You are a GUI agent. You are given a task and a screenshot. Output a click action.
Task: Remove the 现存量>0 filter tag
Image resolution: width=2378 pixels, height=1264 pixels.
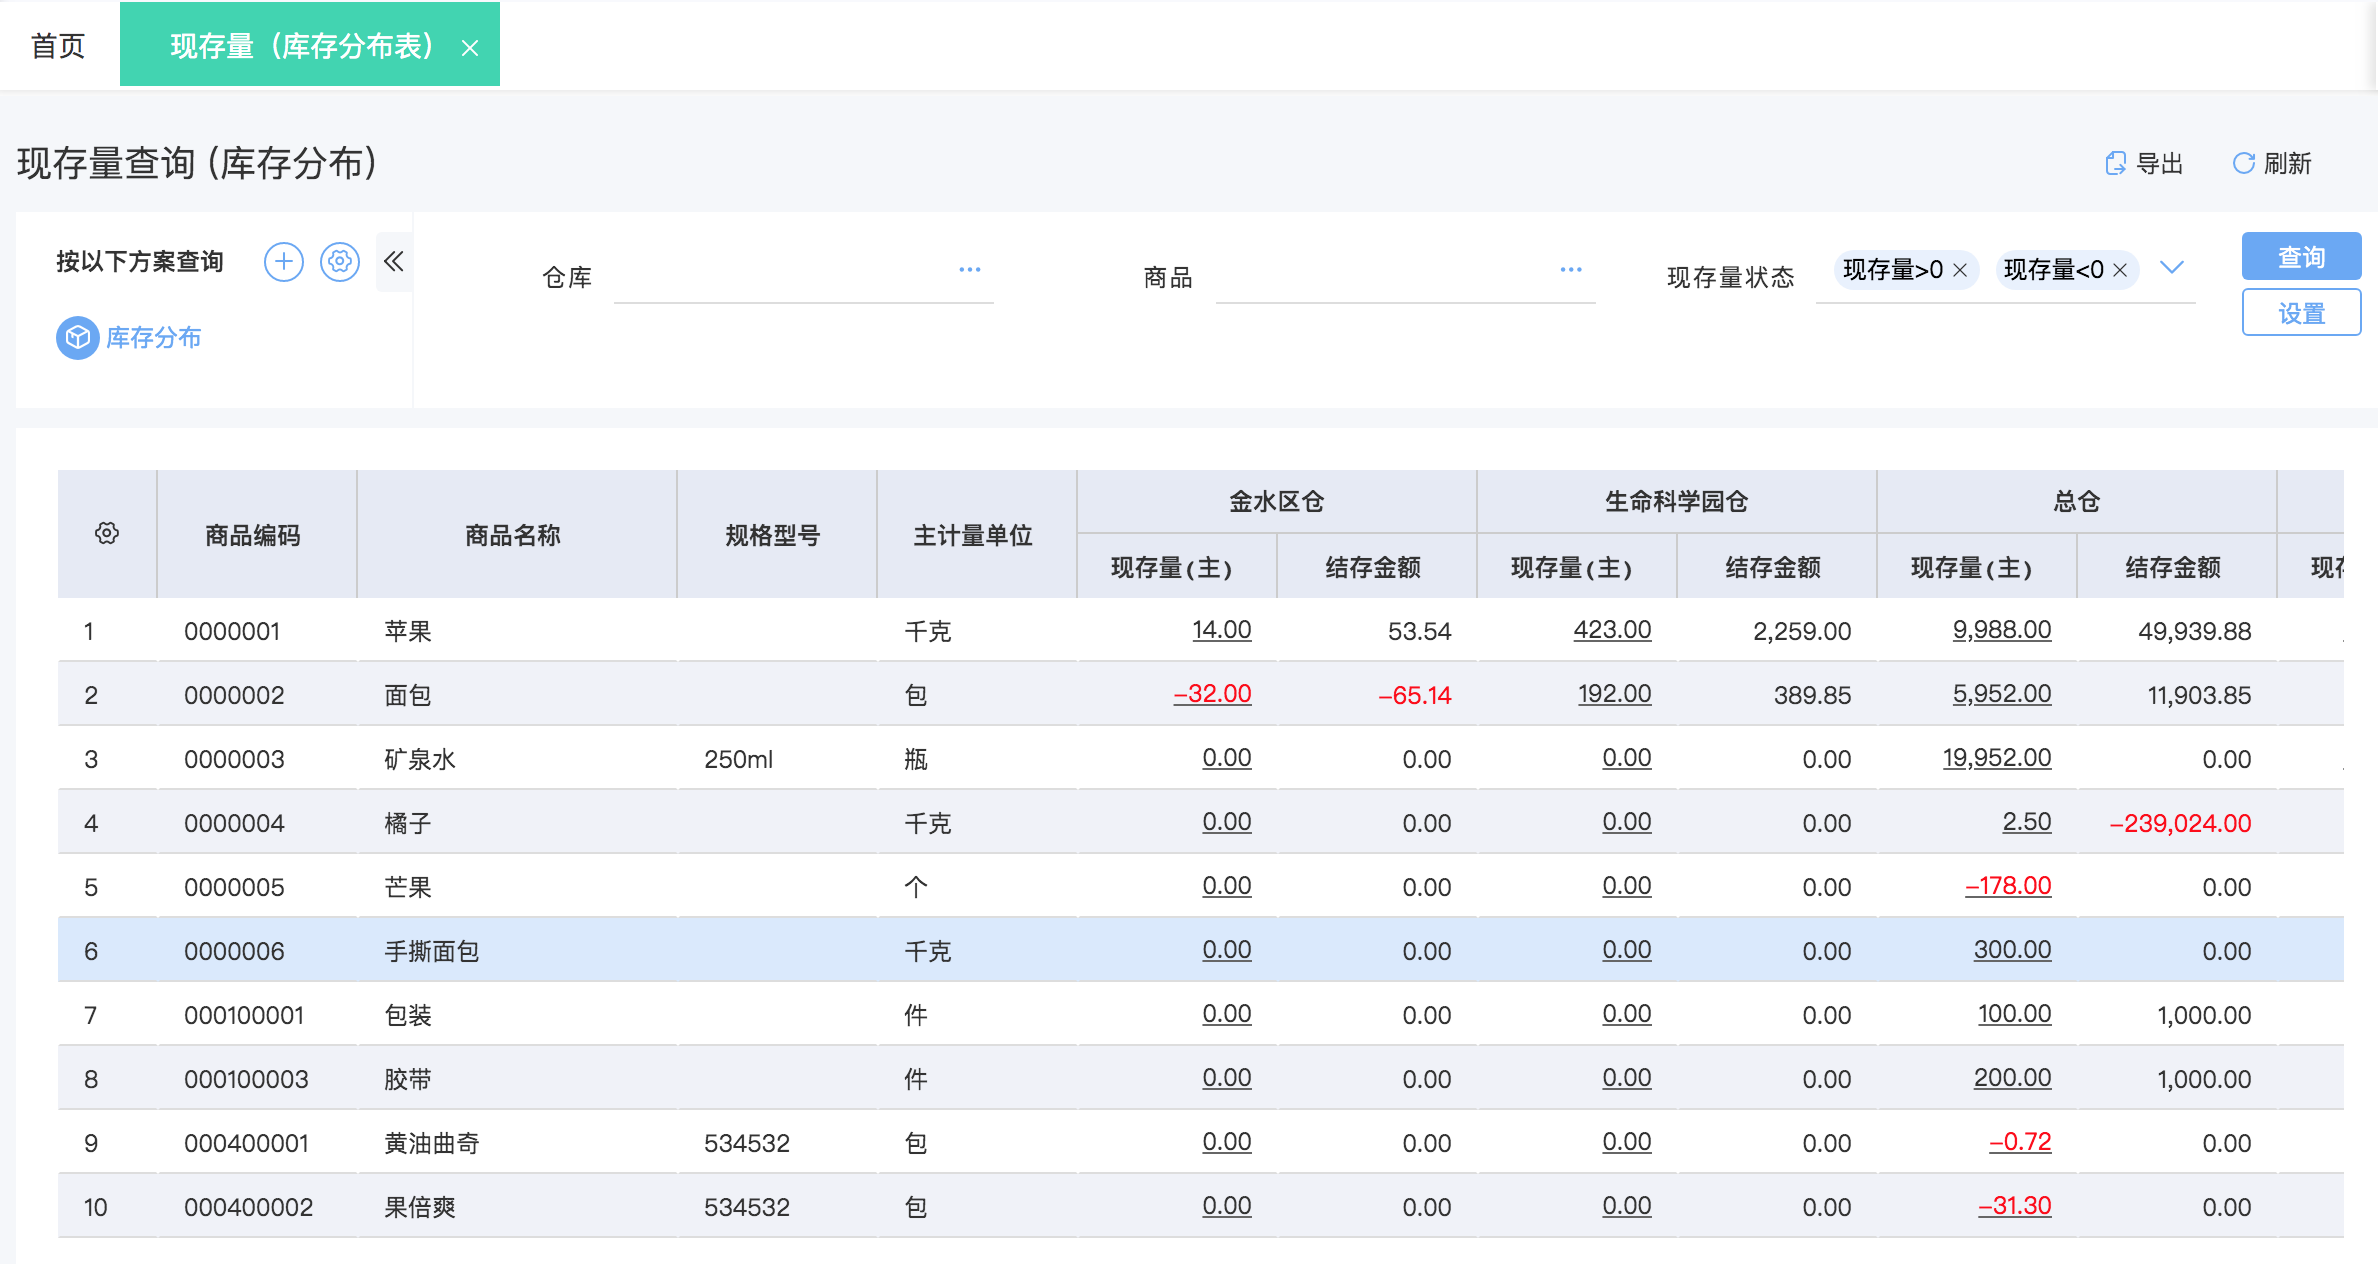1957,270
